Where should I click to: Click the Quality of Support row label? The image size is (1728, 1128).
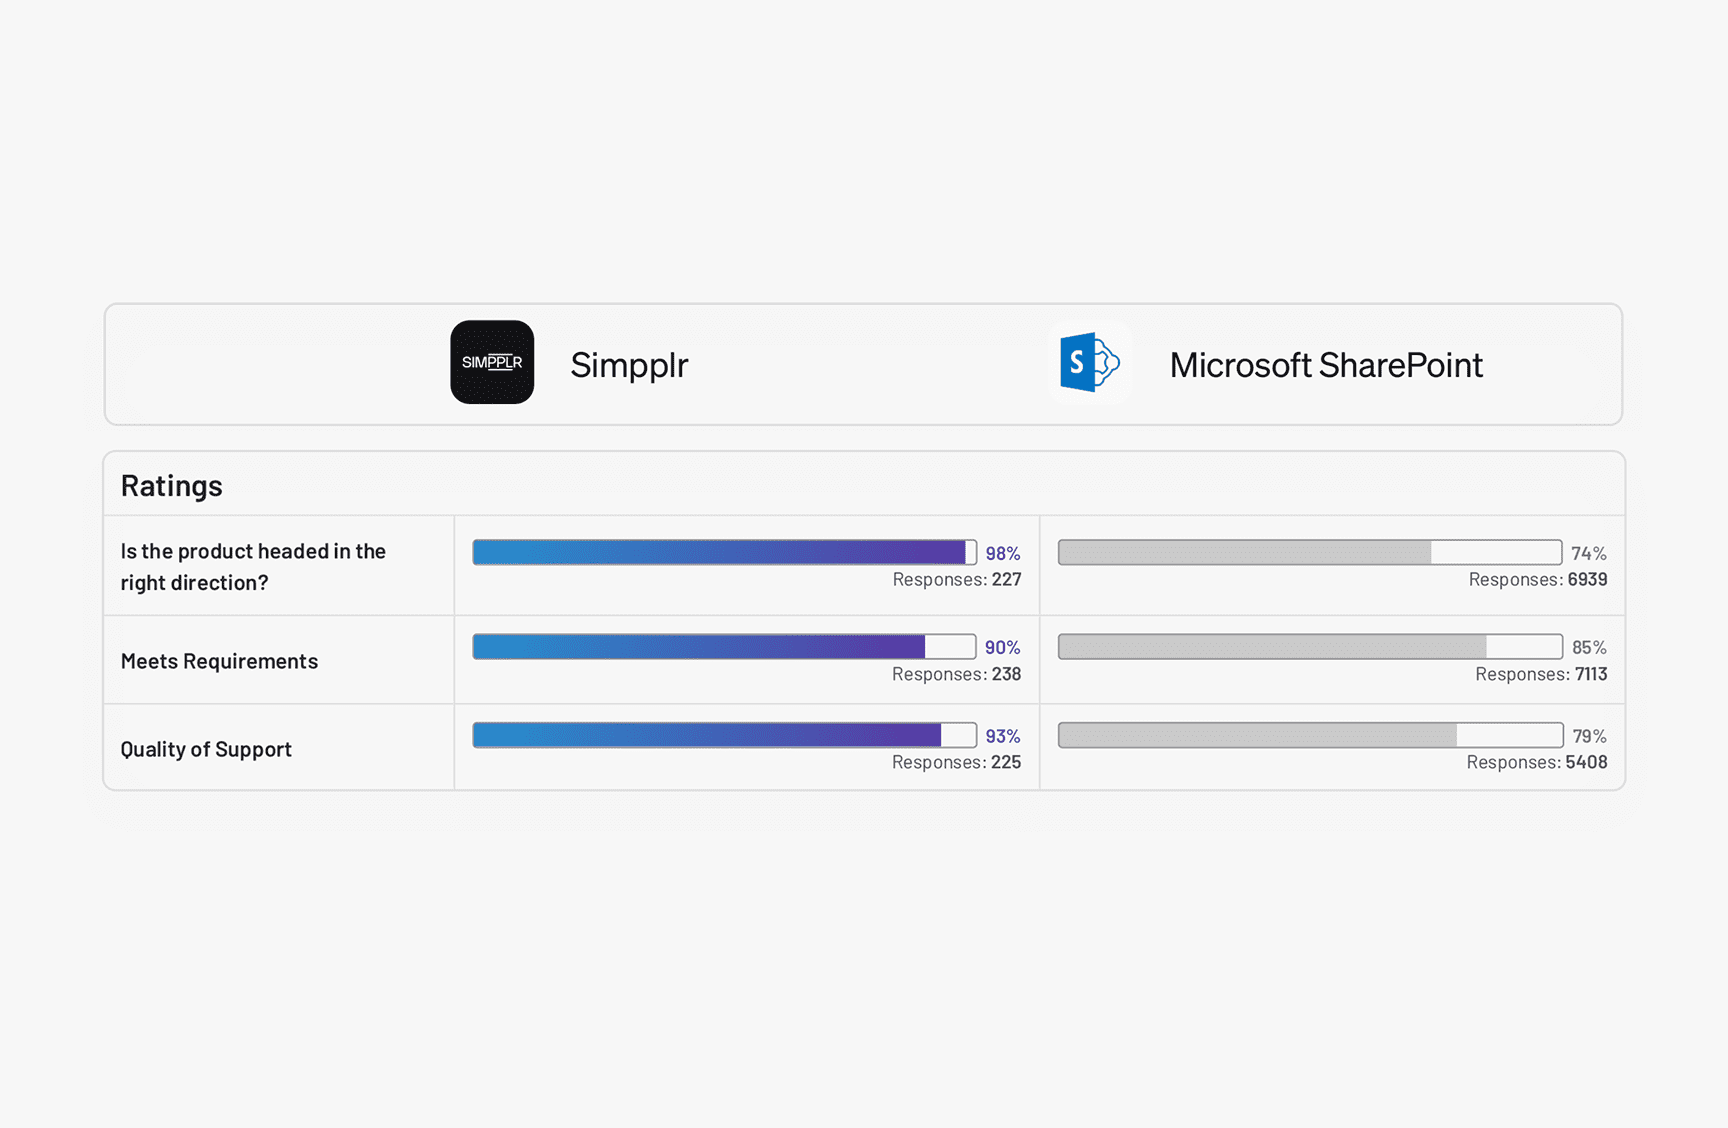point(206,749)
